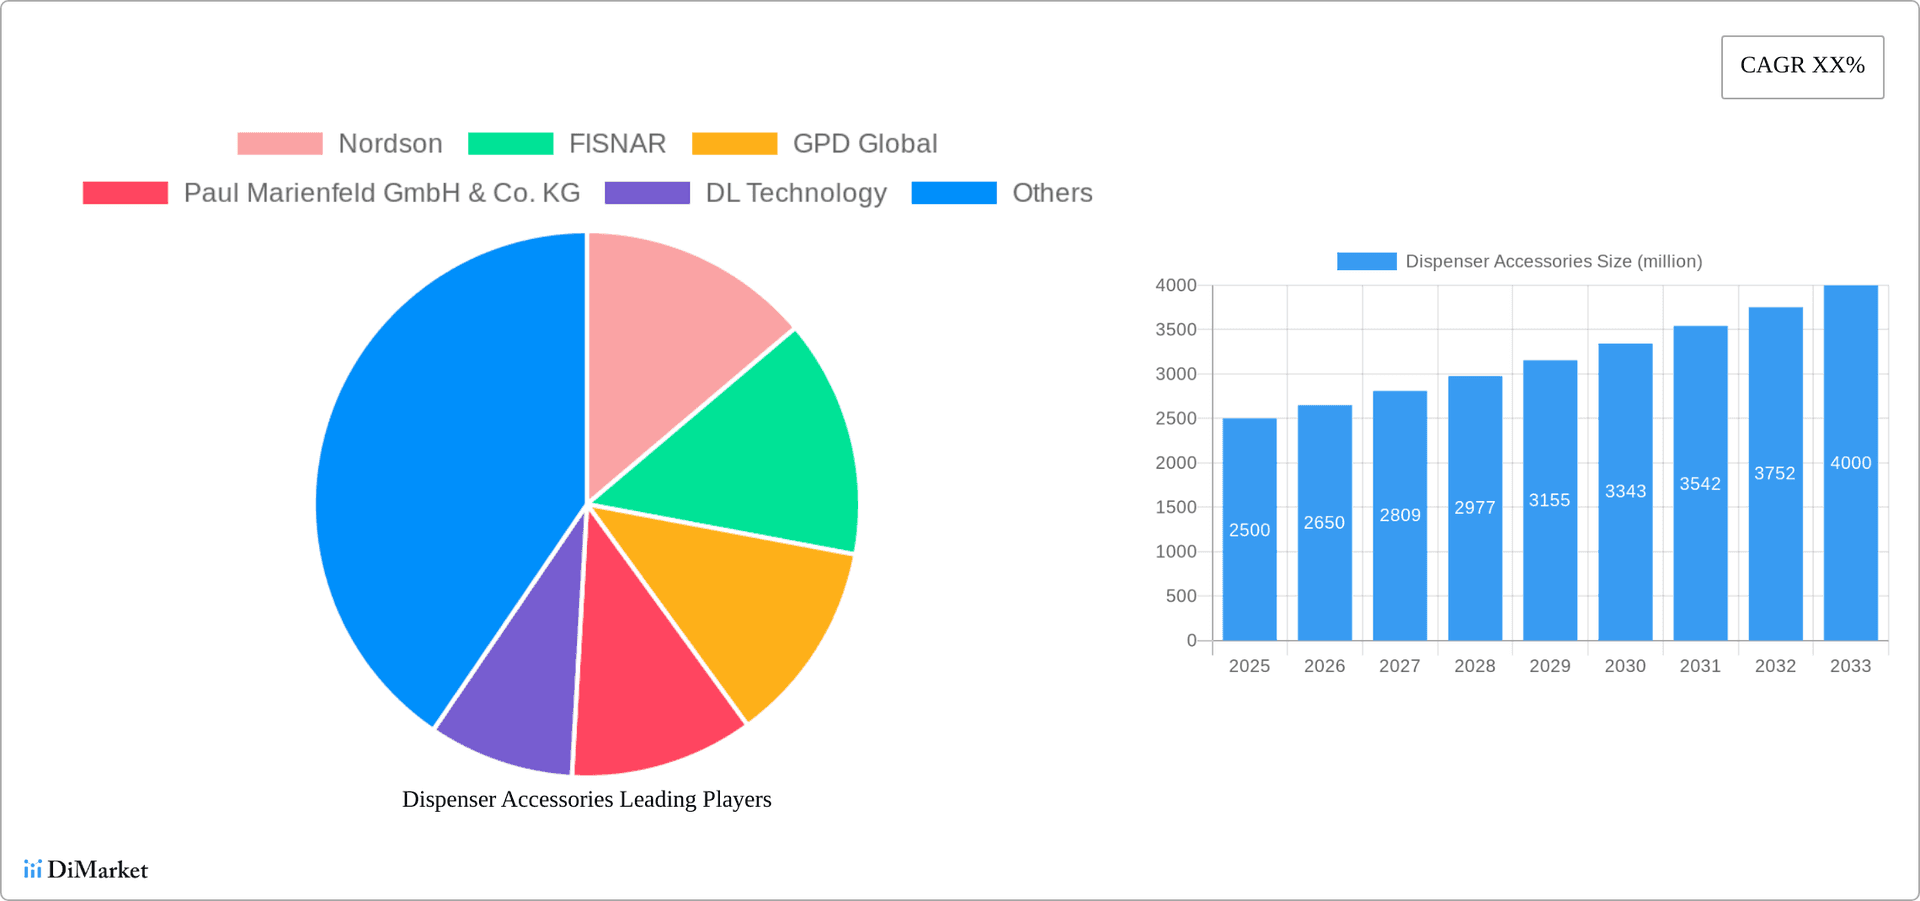The image size is (1920, 901).
Task: Select the green FISNAR legend swatch
Action: 510,143
